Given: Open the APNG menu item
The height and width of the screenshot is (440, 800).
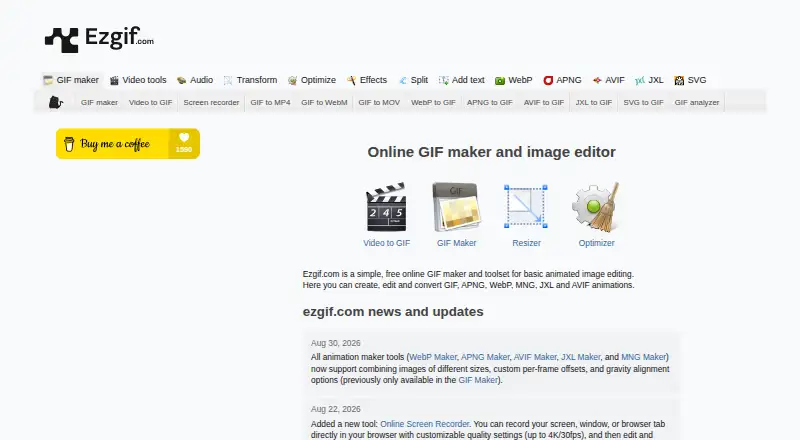Looking at the screenshot, I should [562, 80].
